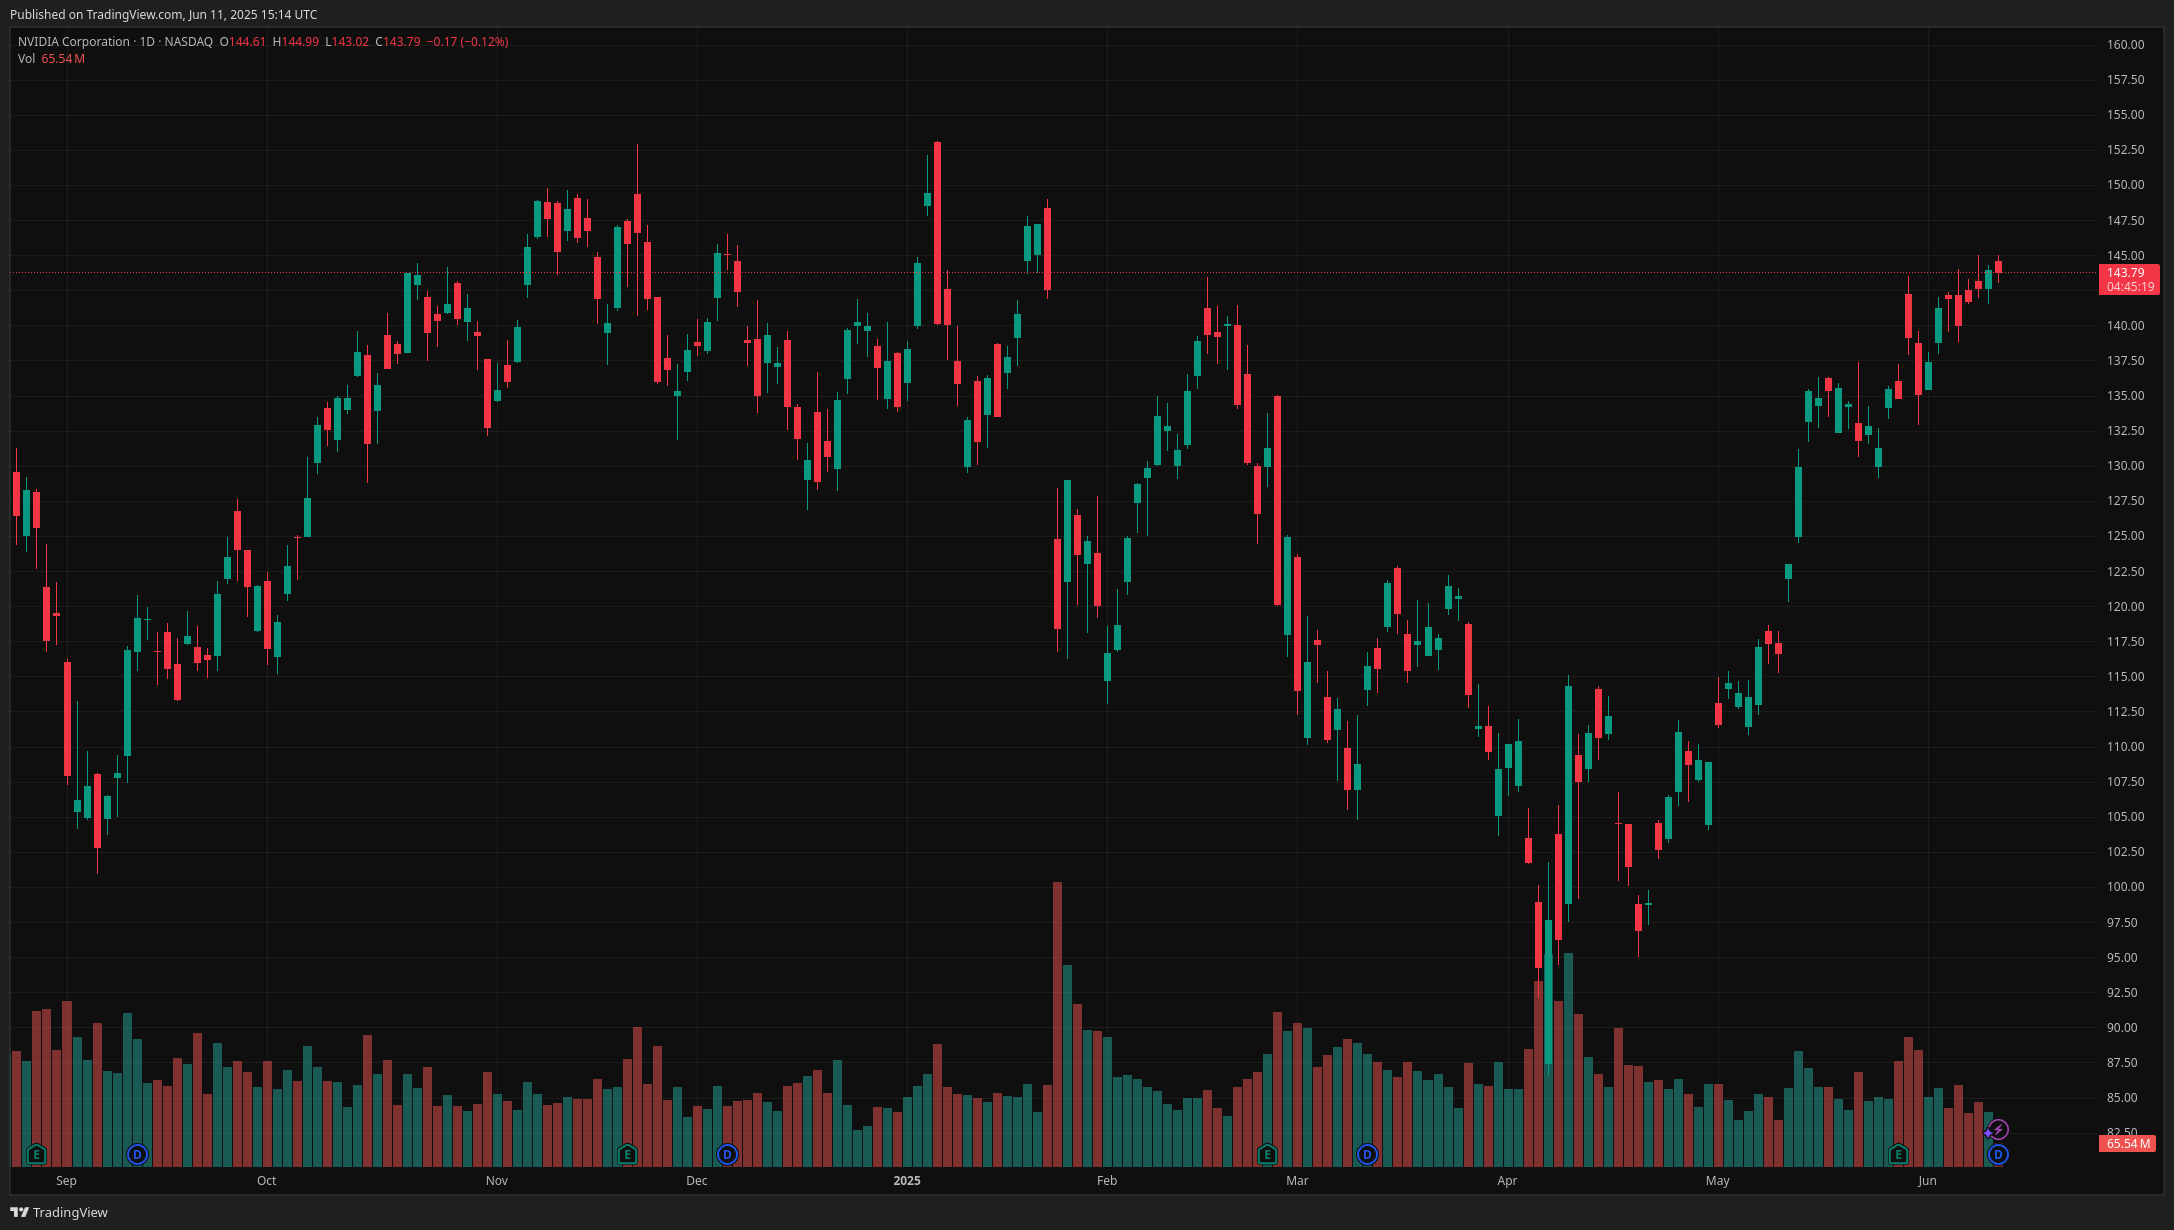Open the earnings marker in late May

(x=1898, y=1154)
